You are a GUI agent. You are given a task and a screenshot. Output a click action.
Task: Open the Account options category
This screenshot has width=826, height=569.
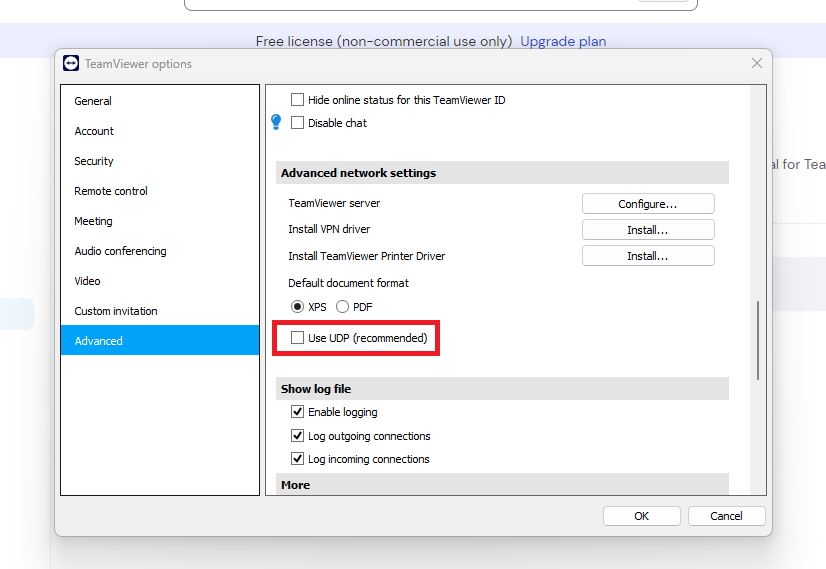pyautogui.click(x=160, y=131)
